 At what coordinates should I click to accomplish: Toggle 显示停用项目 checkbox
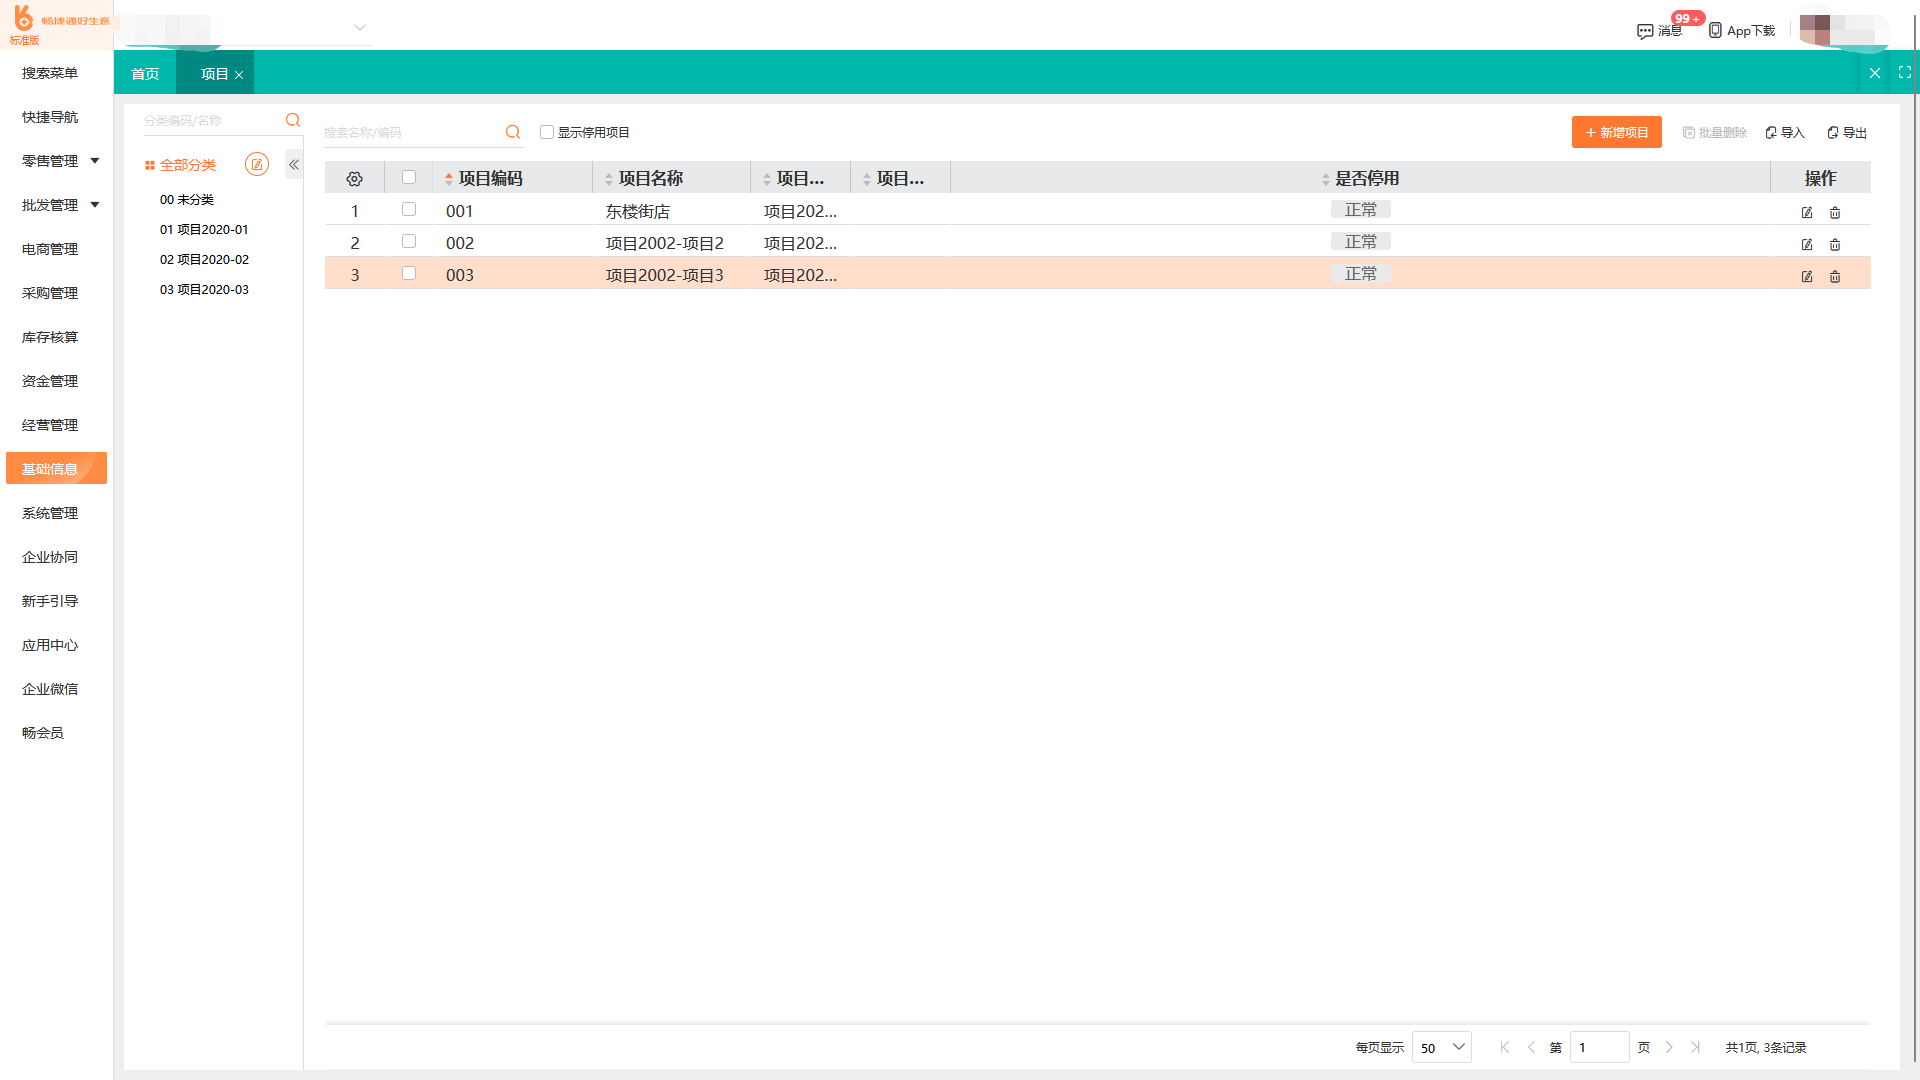[546, 131]
